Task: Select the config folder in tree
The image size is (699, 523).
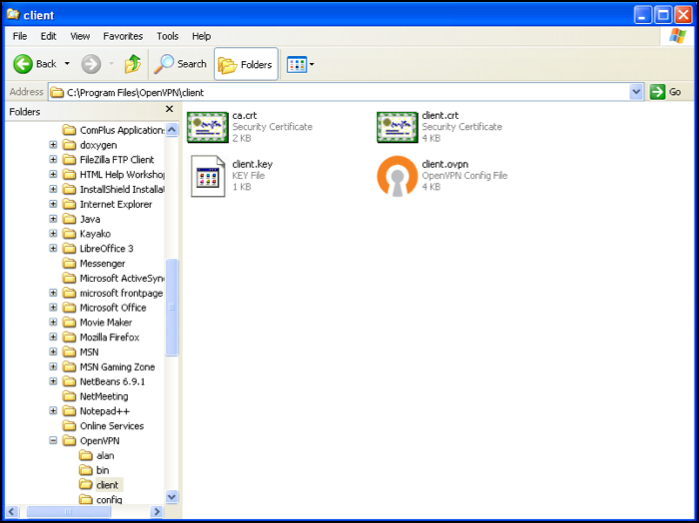Action: (x=108, y=499)
